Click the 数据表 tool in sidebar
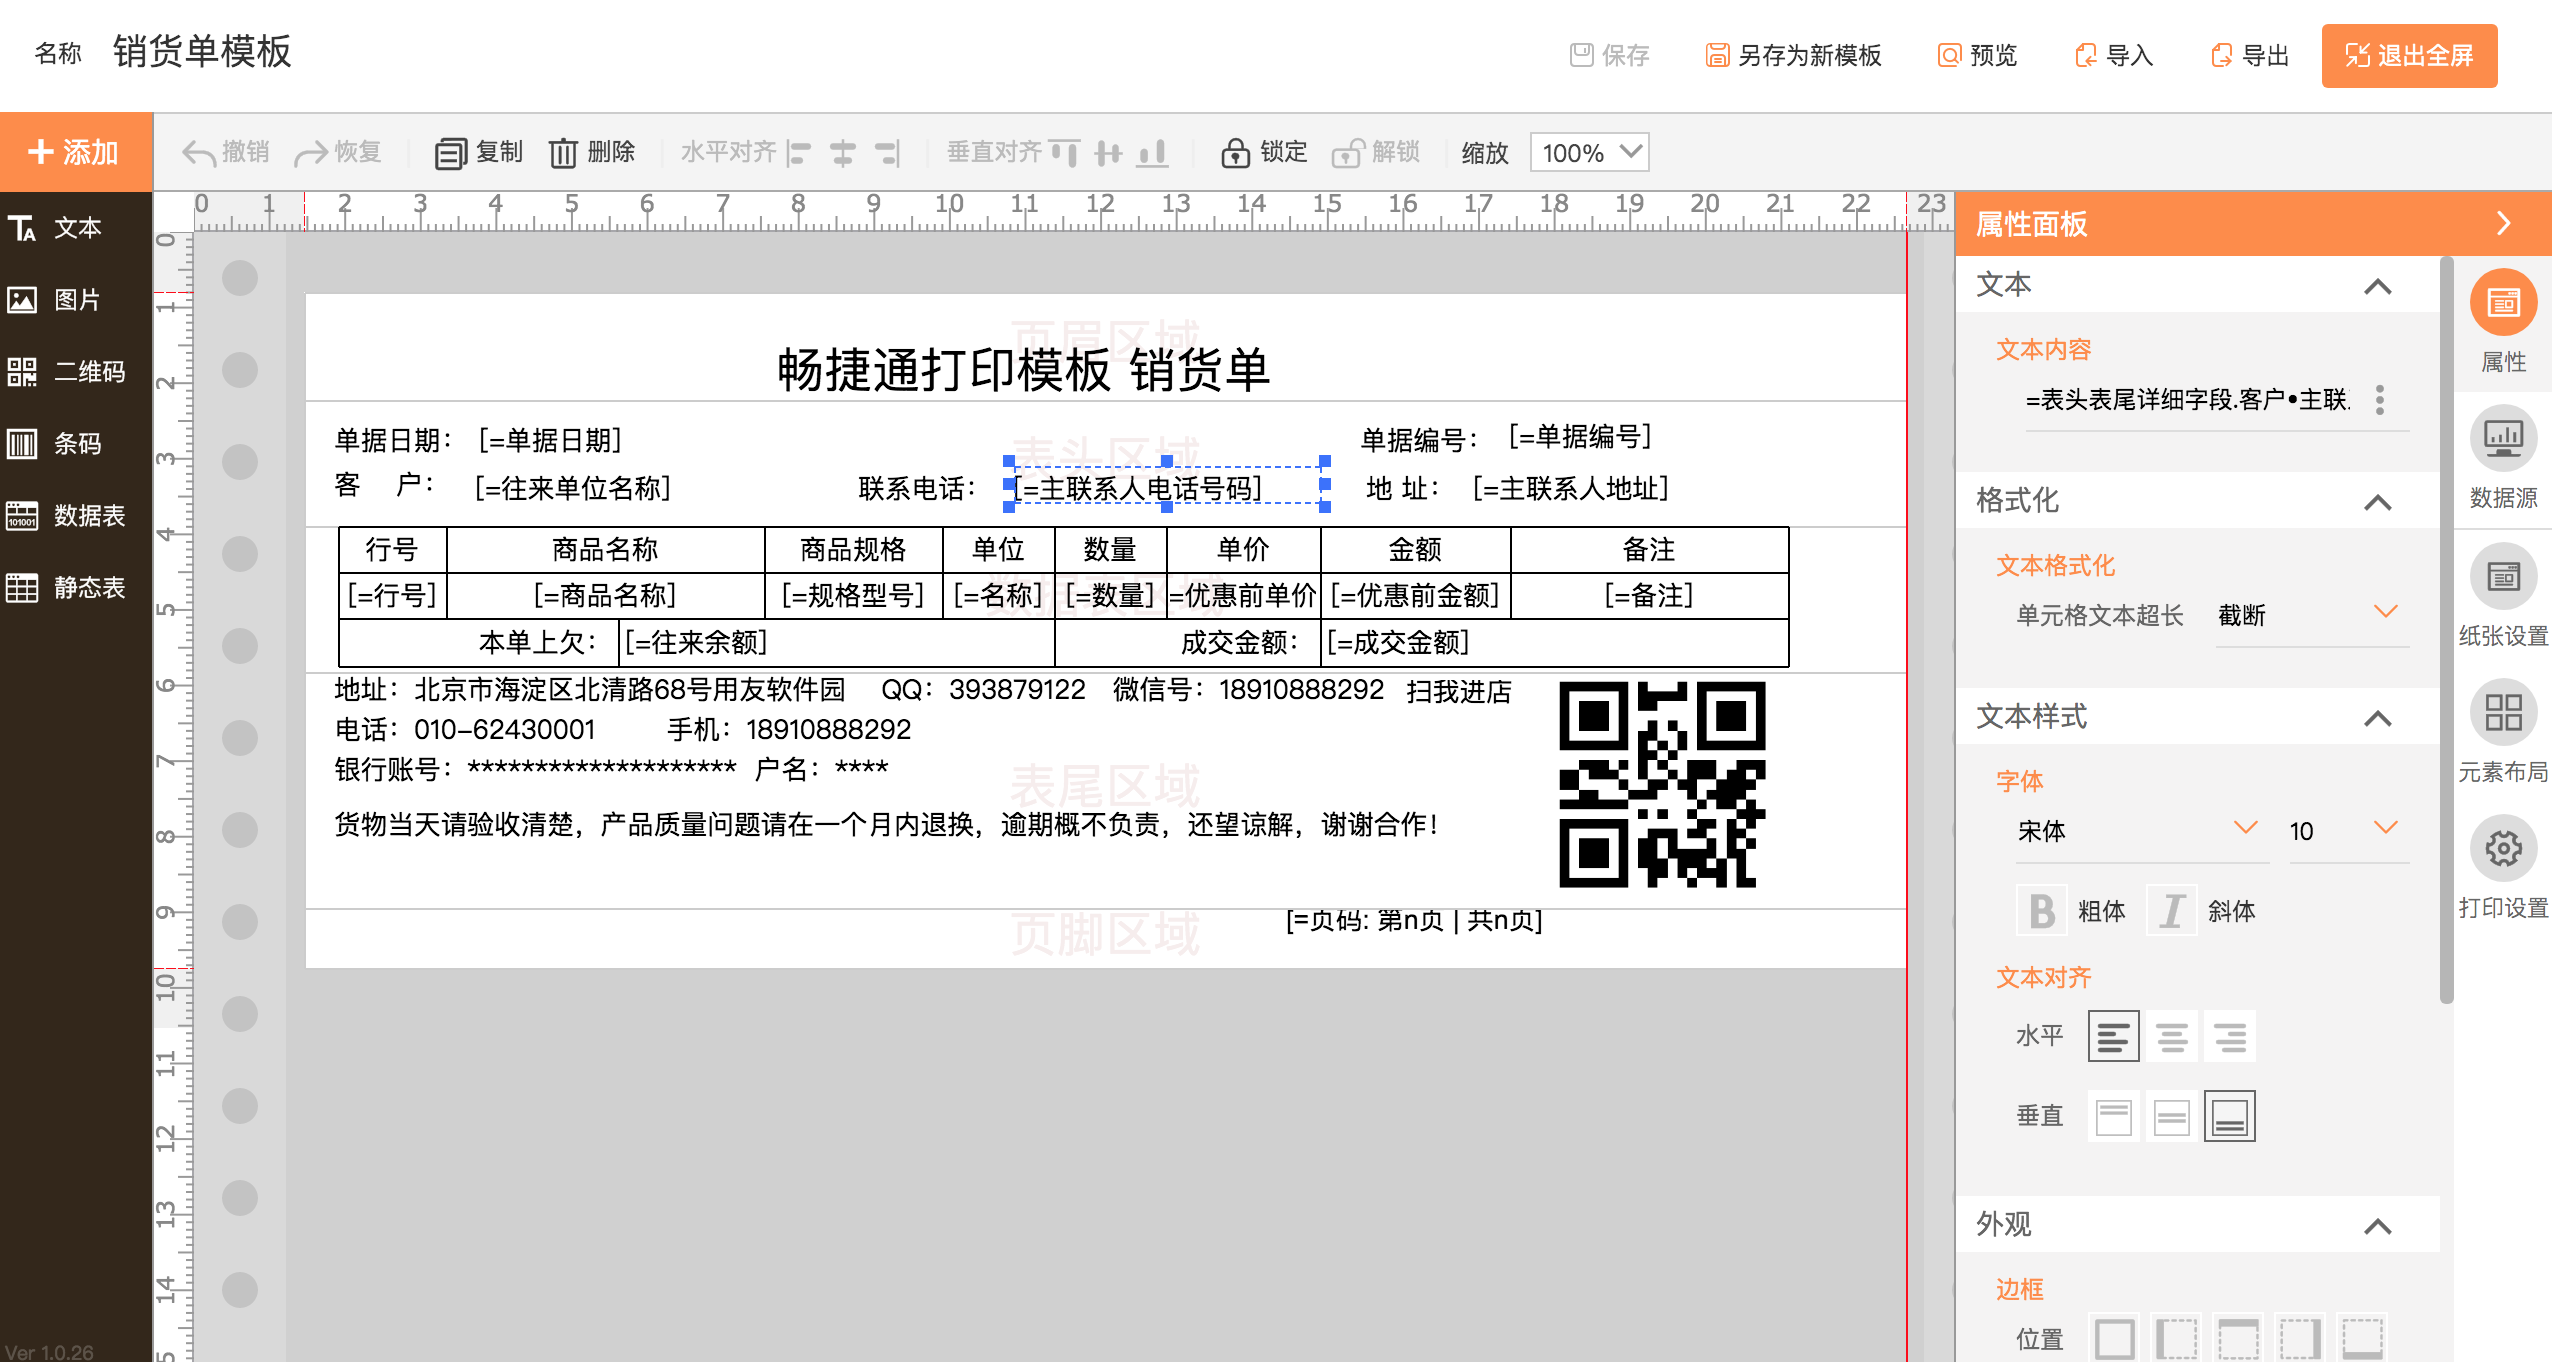The image size is (2552, 1362). [x=76, y=513]
